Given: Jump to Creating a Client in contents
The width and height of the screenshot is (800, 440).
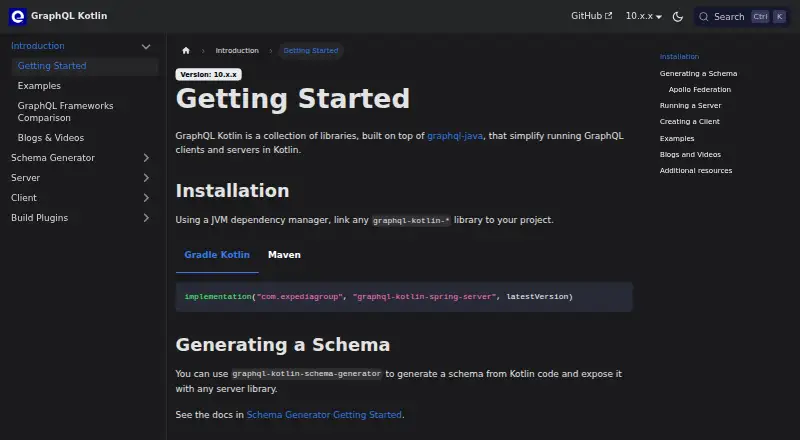Looking at the screenshot, I should pos(690,121).
